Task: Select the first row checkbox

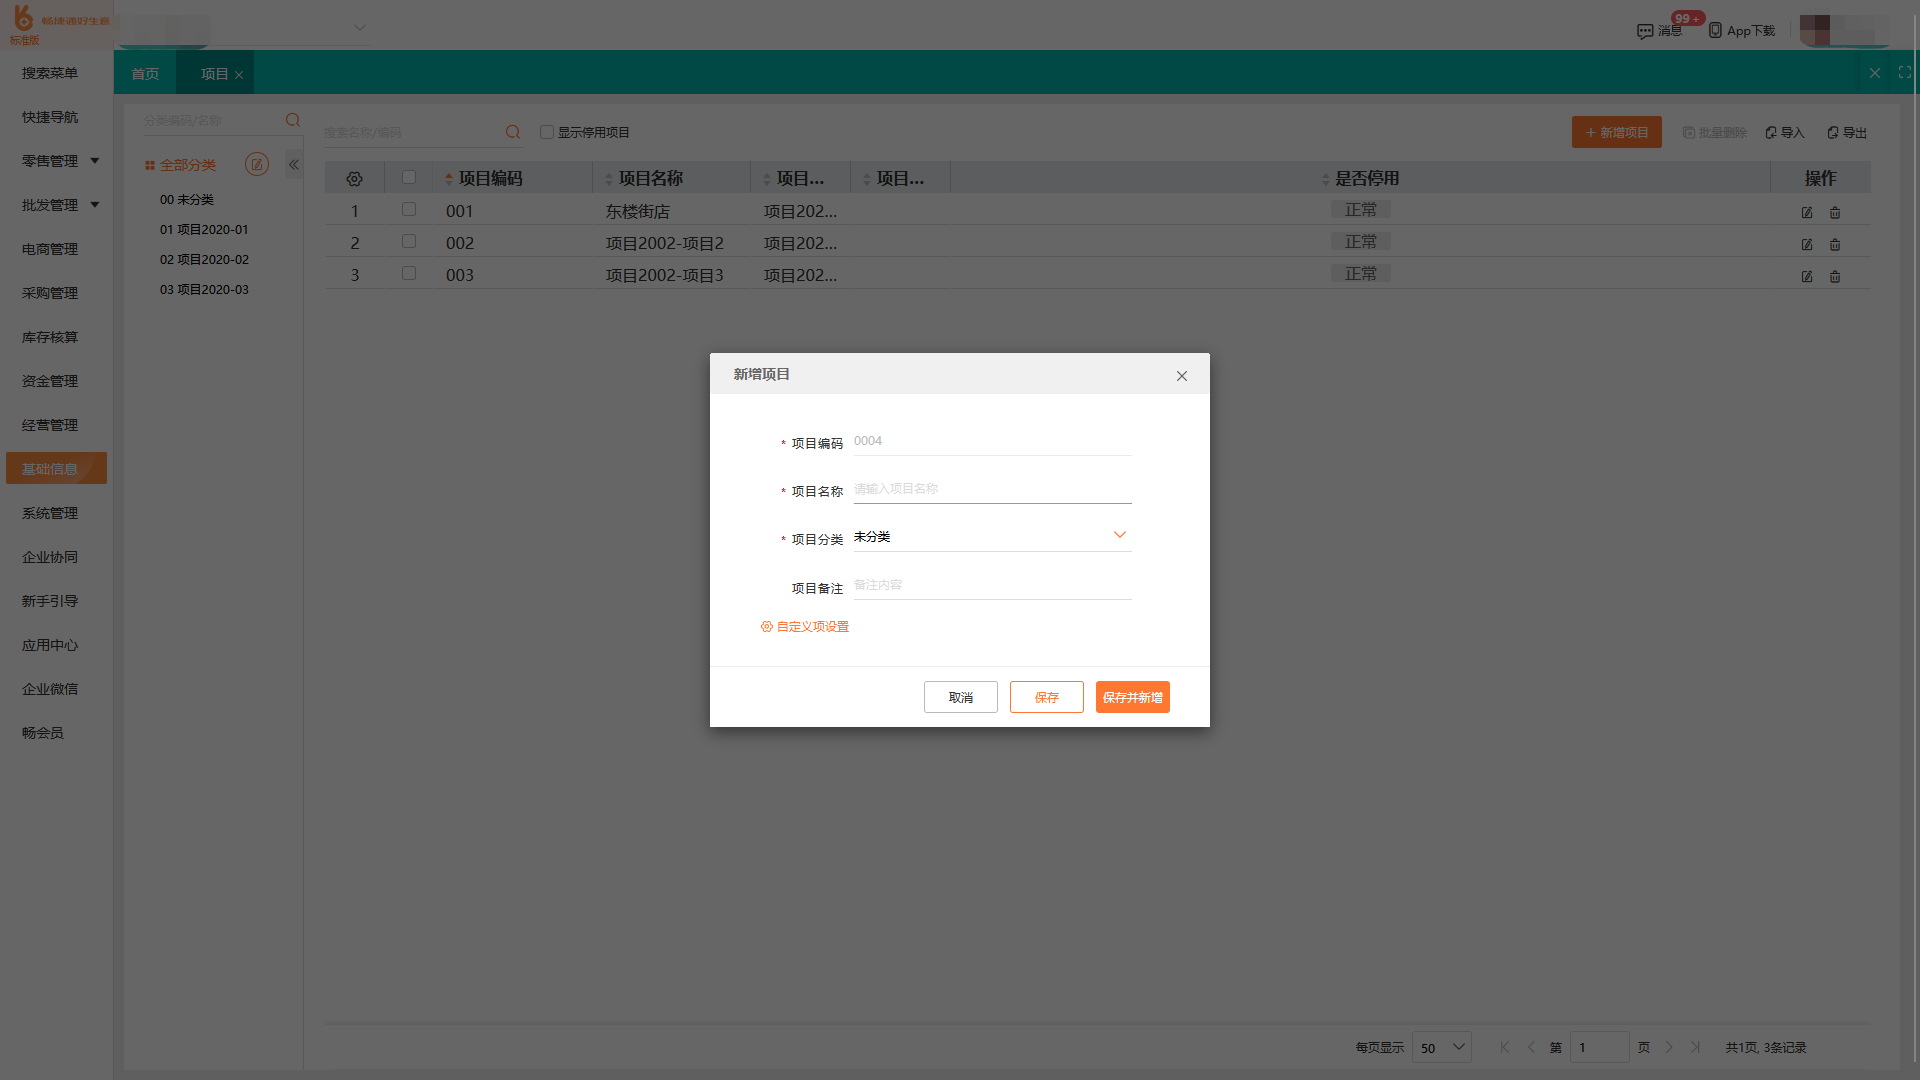Action: pyautogui.click(x=409, y=210)
